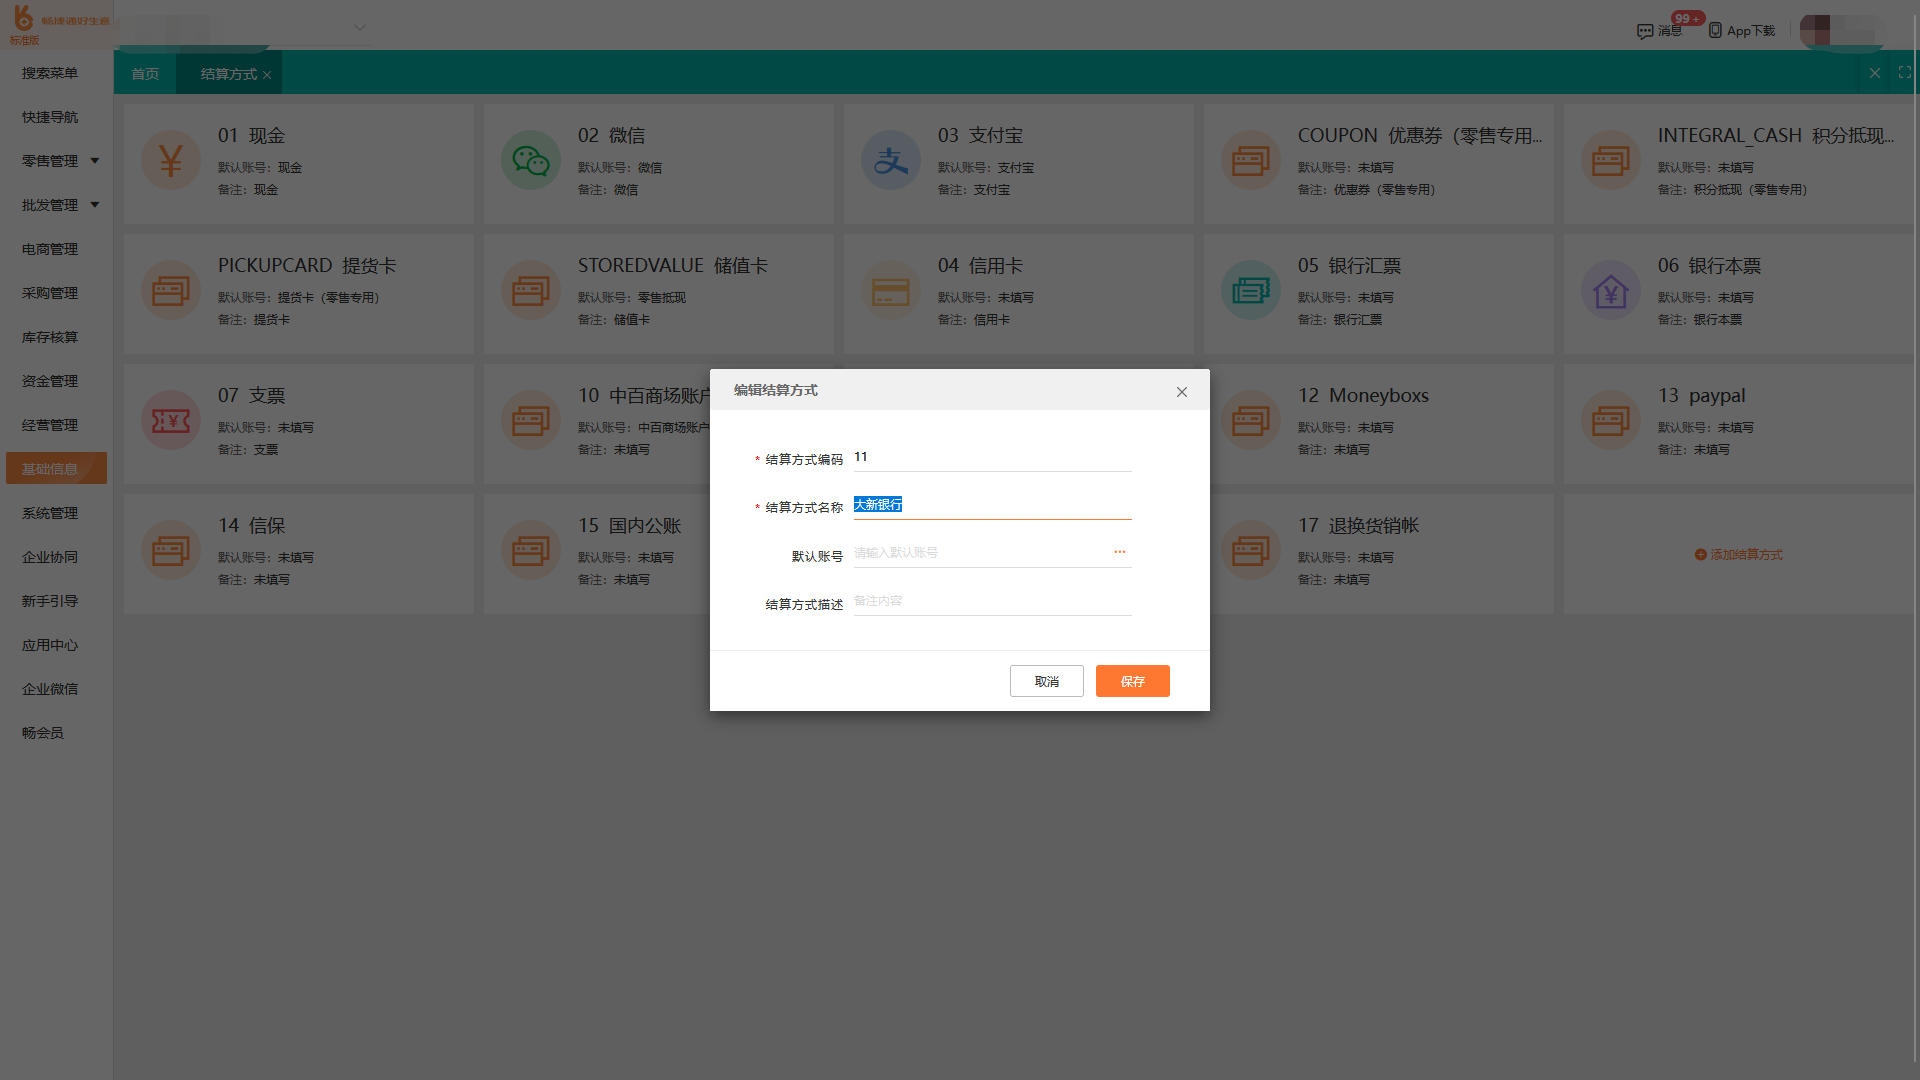Screen dimensions: 1920x1080
Task: Select the 结算方式名称 input field
Action: 990,505
